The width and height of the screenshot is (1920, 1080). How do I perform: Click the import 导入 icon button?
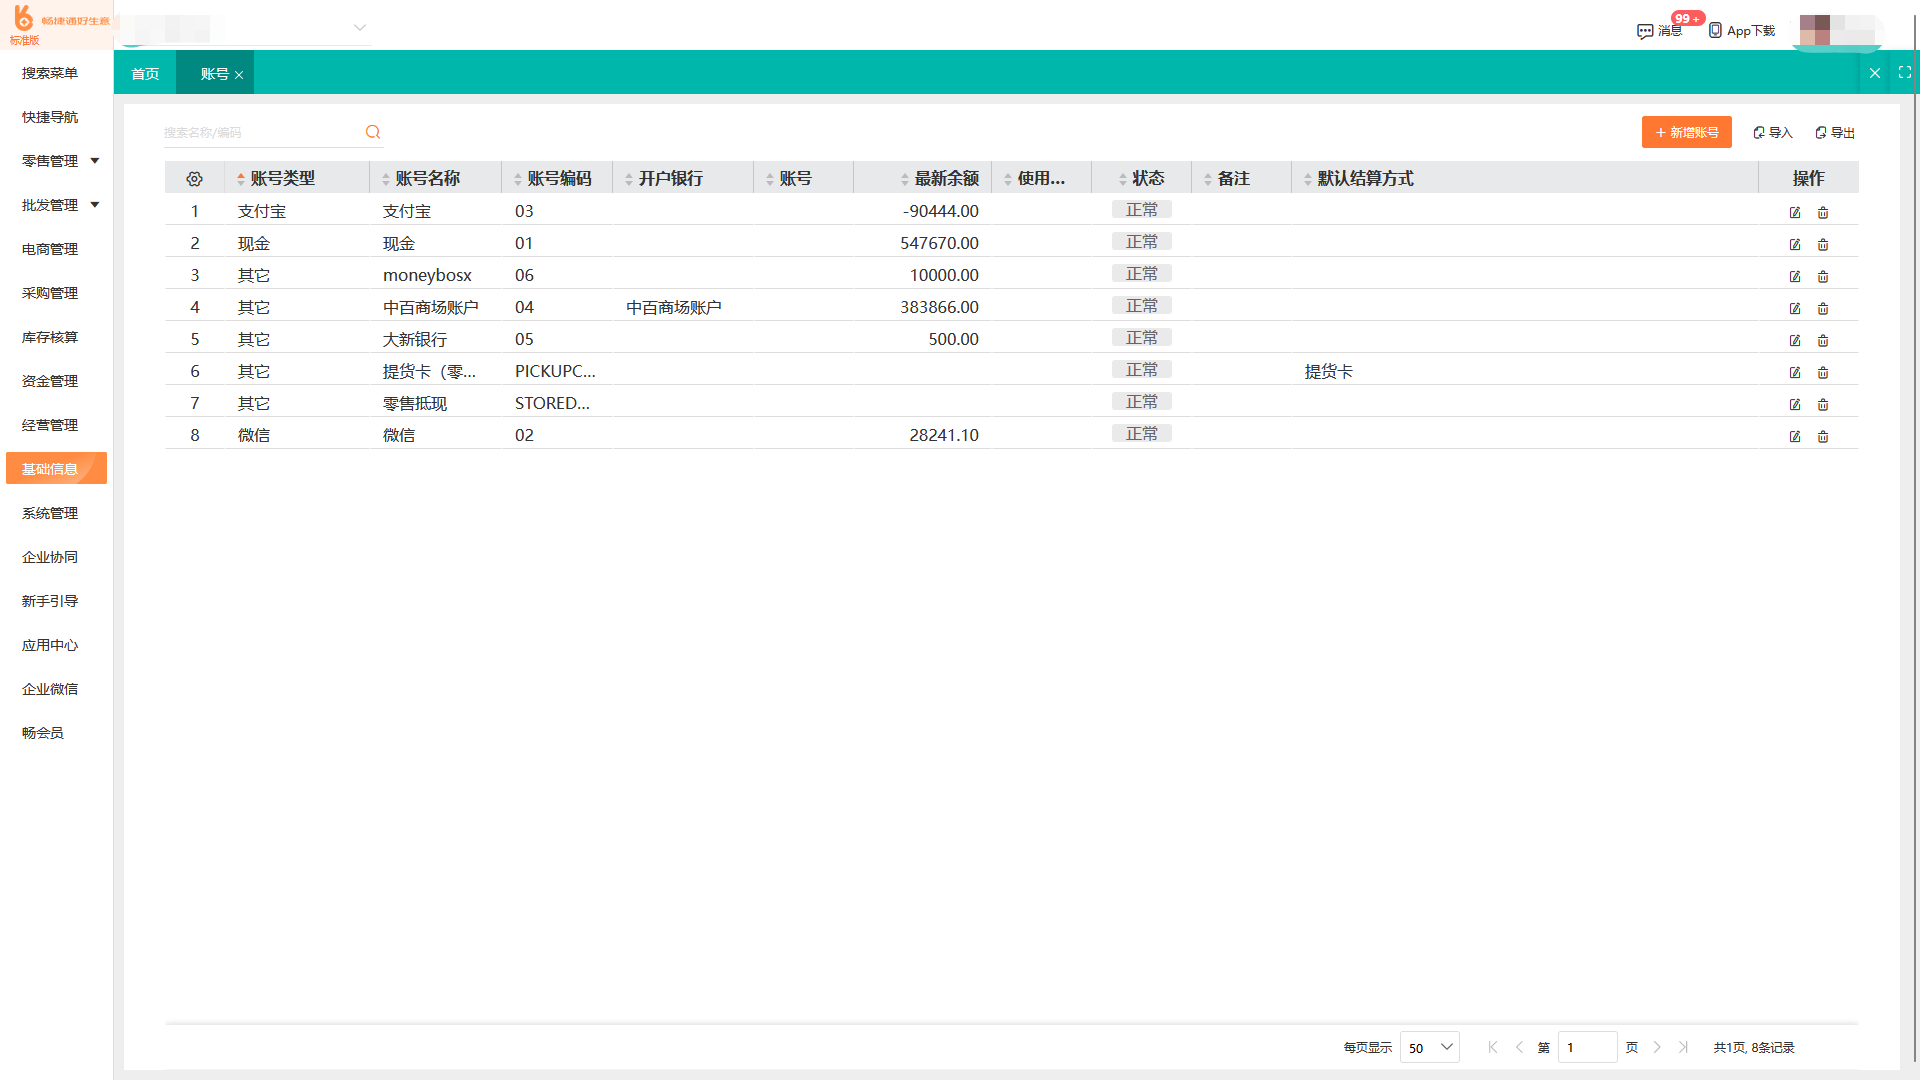coord(1774,132)
